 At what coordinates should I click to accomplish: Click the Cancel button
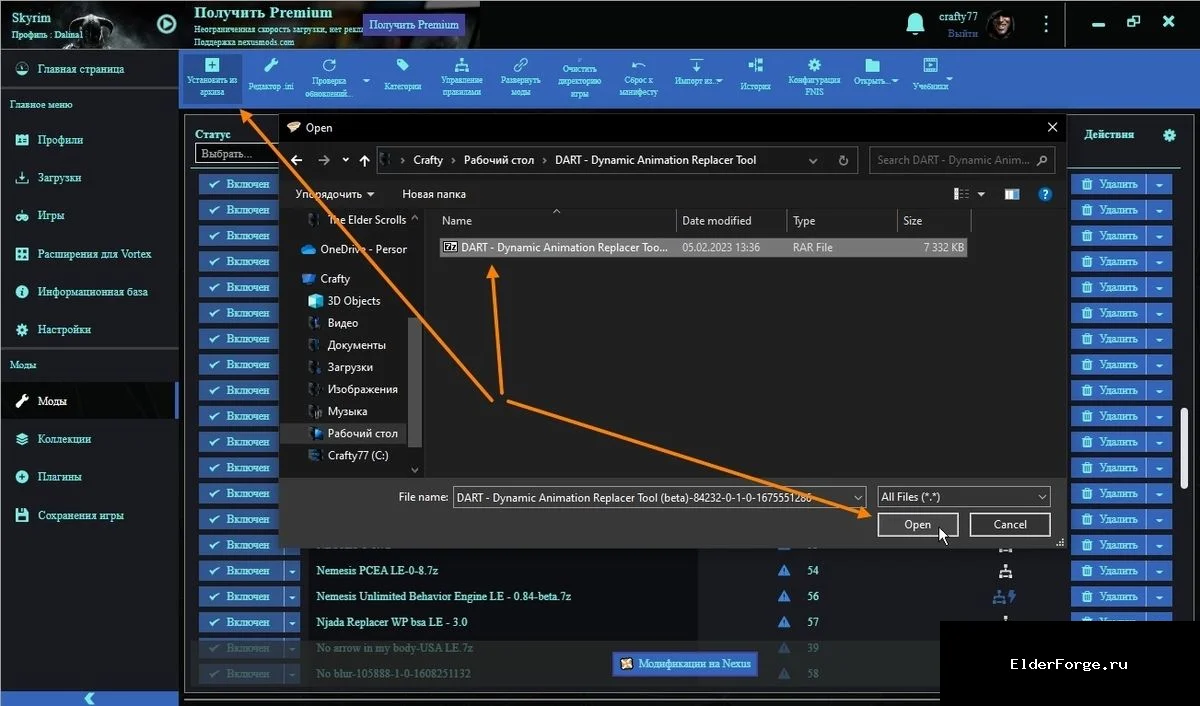coord(1010,525)
